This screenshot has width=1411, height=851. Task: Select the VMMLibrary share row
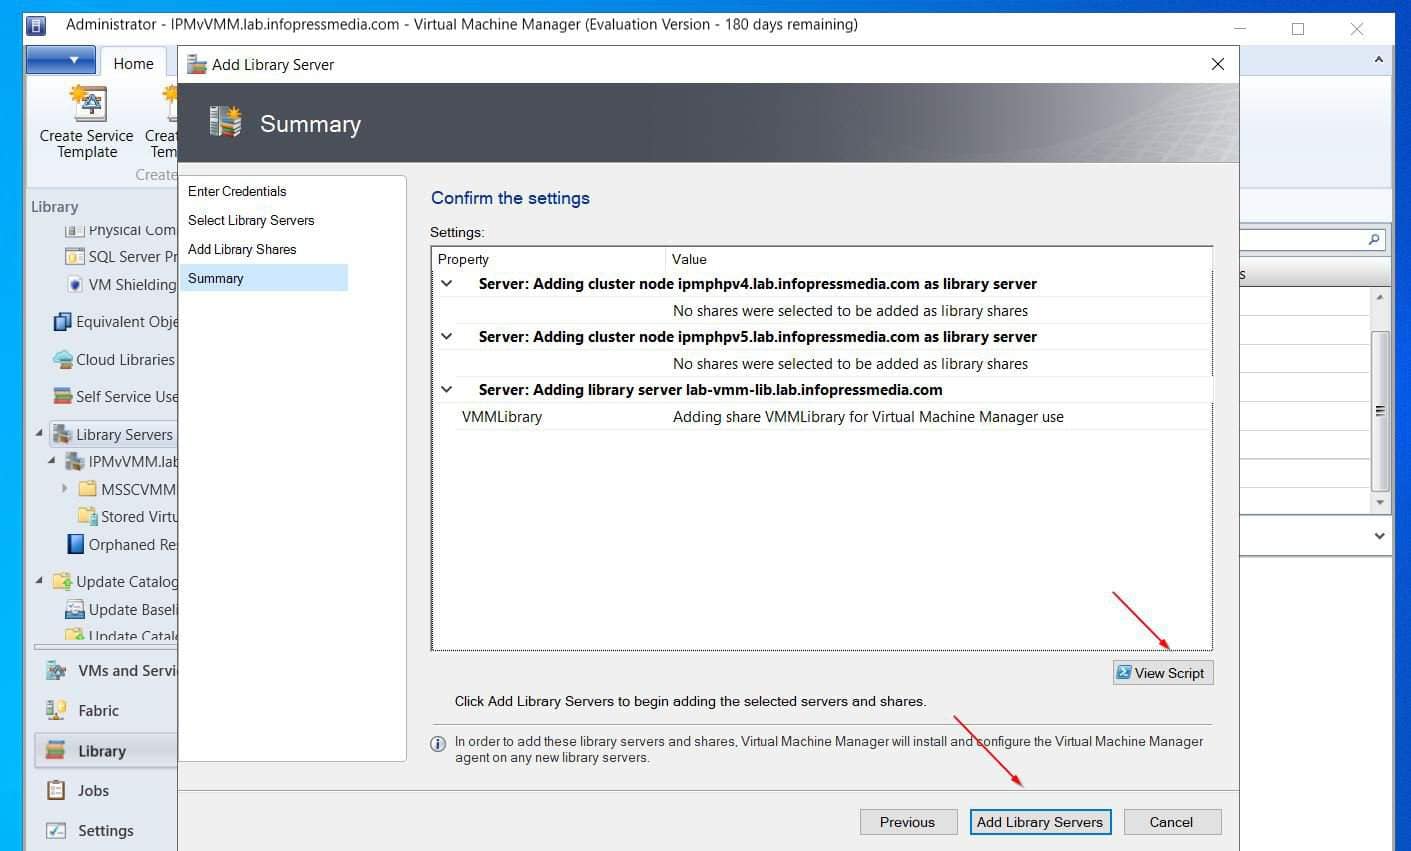click(833, 417)
